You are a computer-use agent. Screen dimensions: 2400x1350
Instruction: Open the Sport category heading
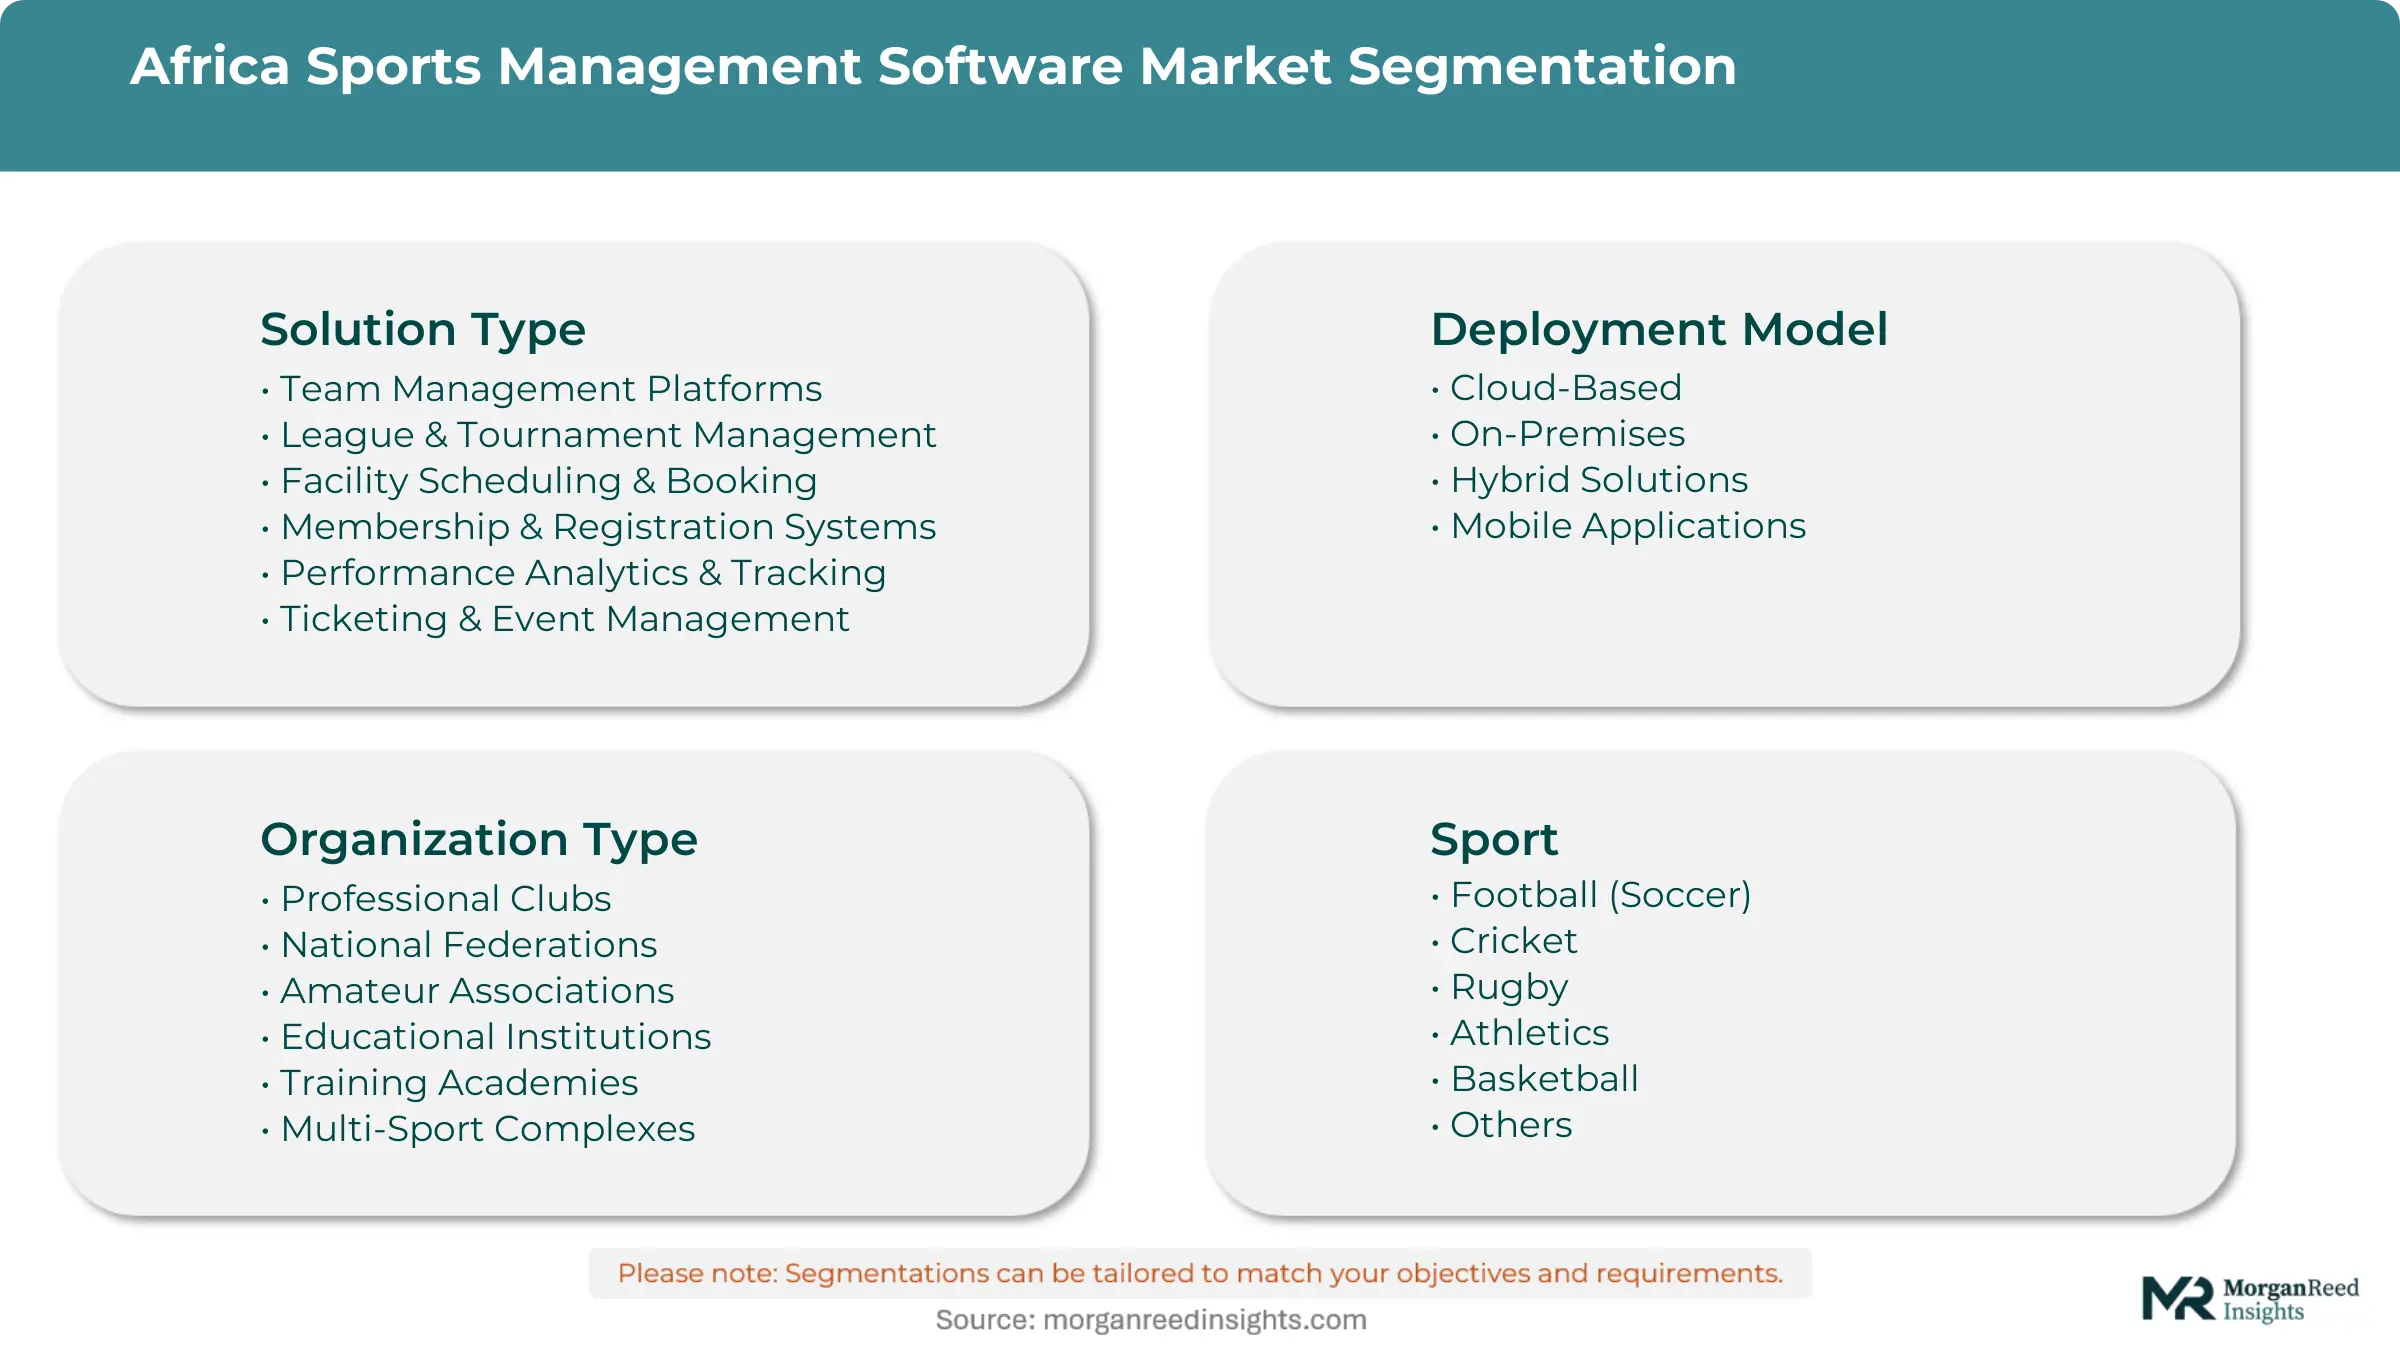(1494, 841)
